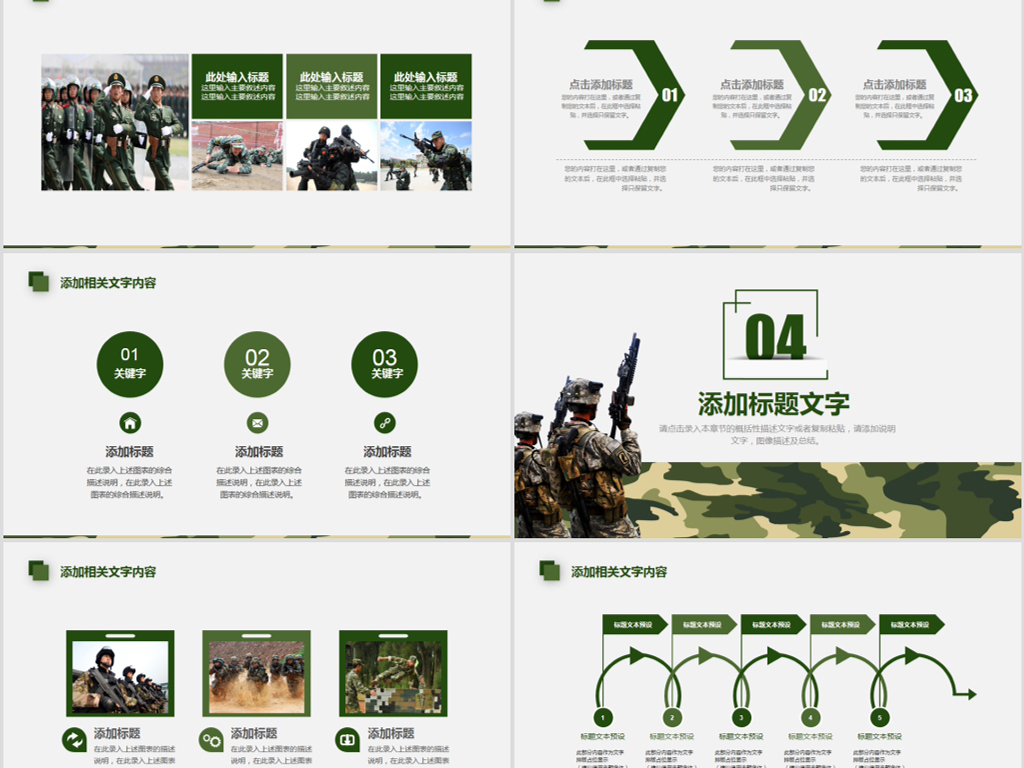Viewport: 1024px width, 768px height.
Task: Click the home icon under keyword 01
Action: (x=130, y=422)
